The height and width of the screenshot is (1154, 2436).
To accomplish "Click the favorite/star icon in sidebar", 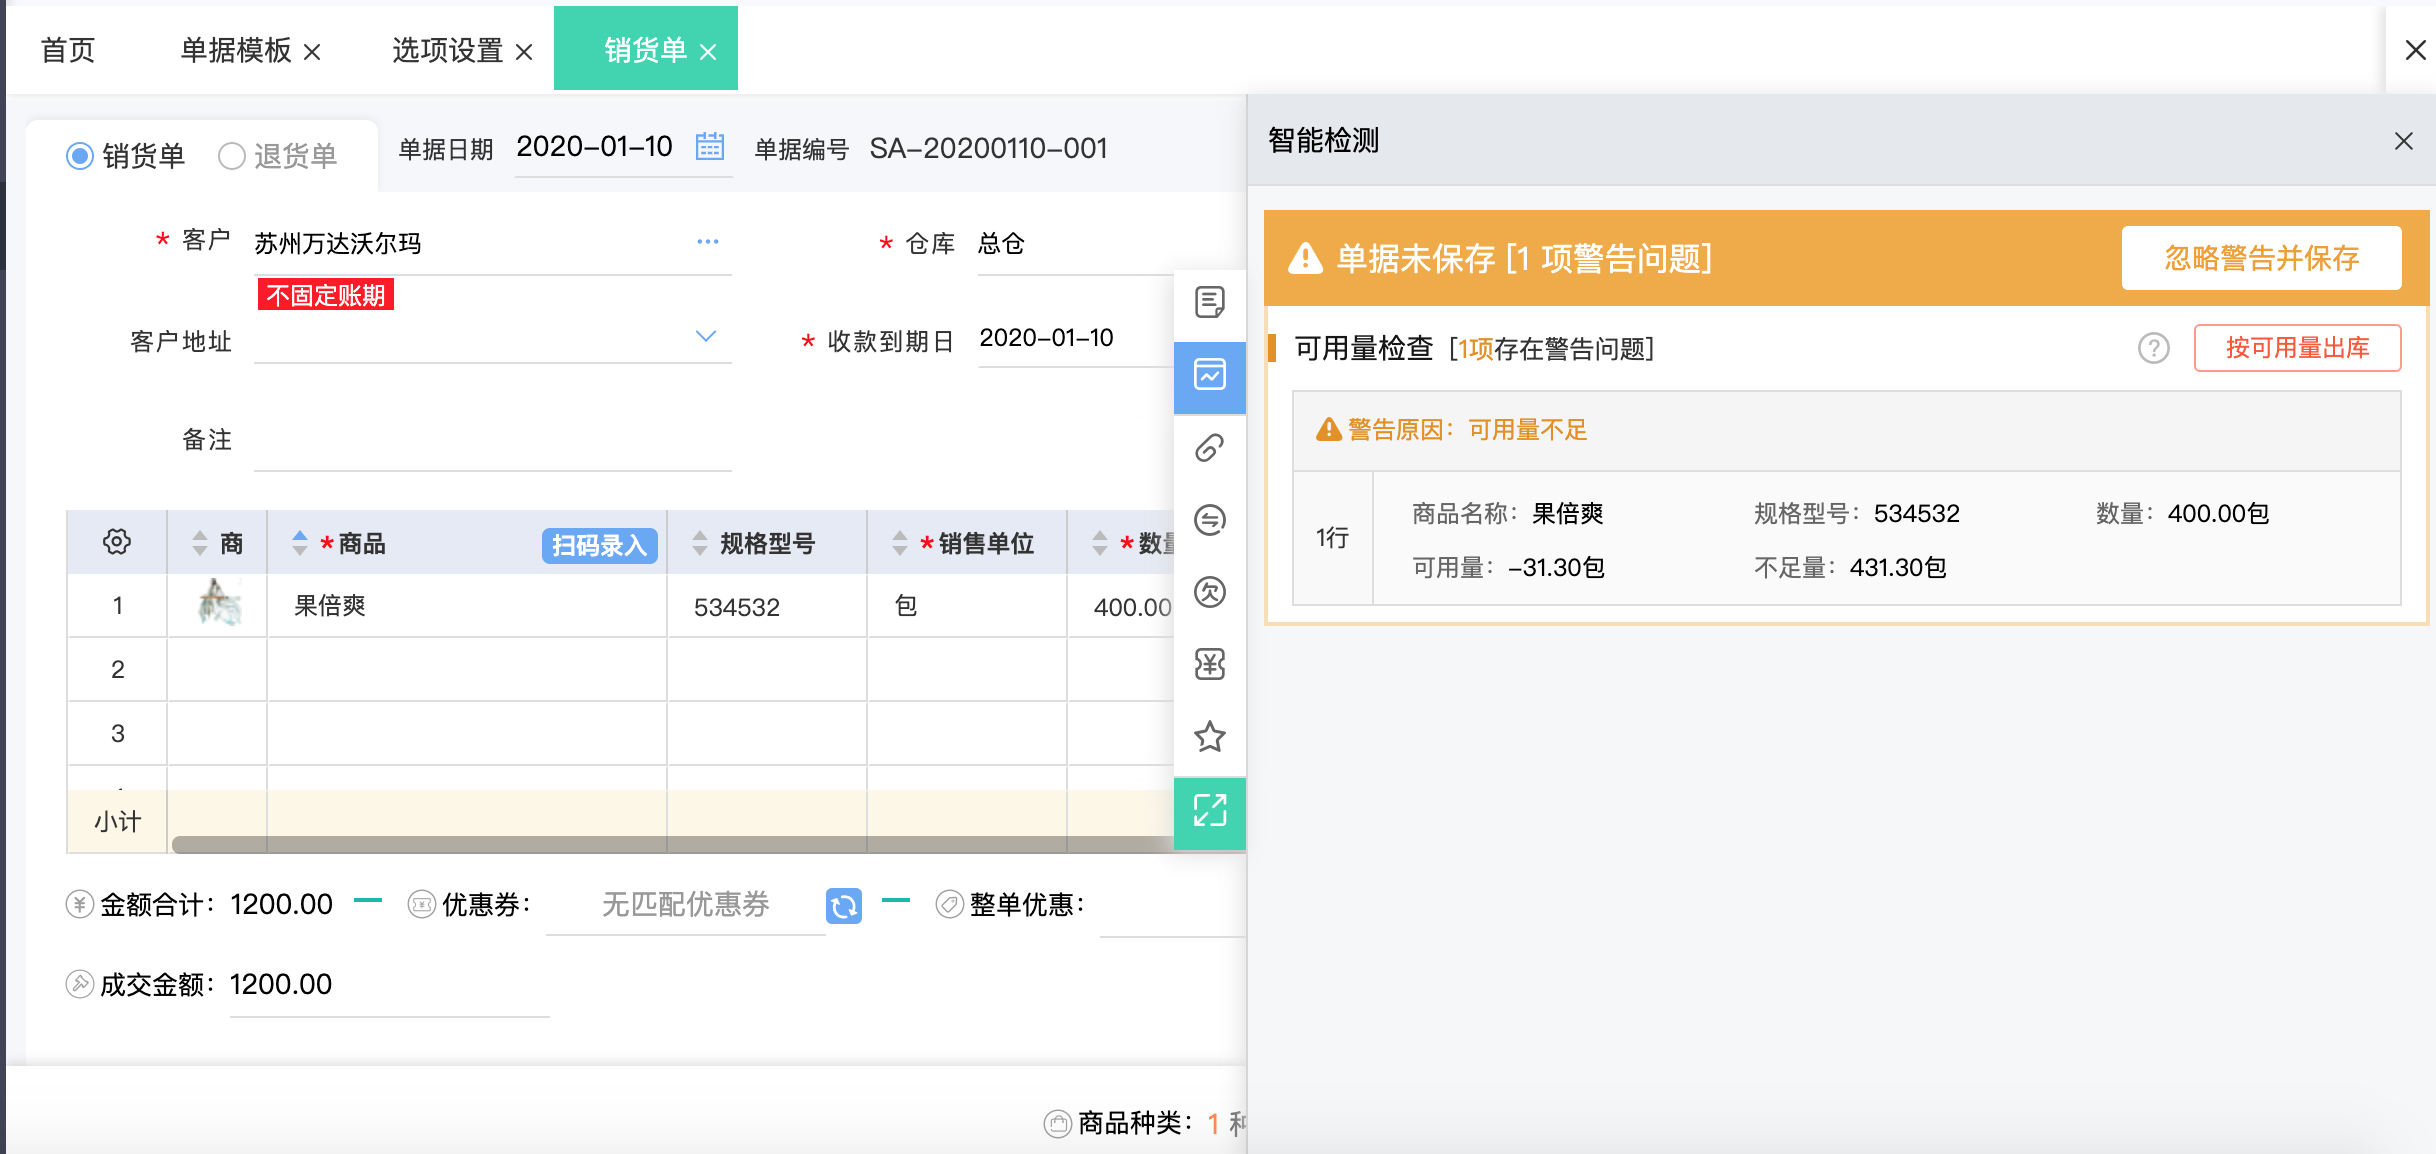I will [x=1212, y=733].
